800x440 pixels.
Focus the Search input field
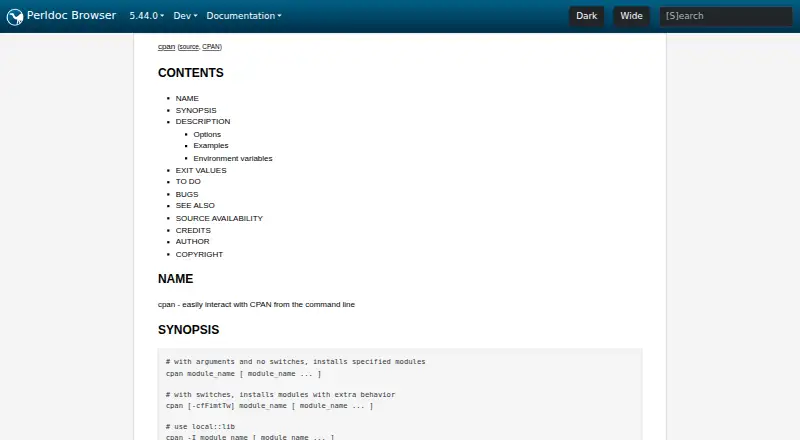[726, 16]
